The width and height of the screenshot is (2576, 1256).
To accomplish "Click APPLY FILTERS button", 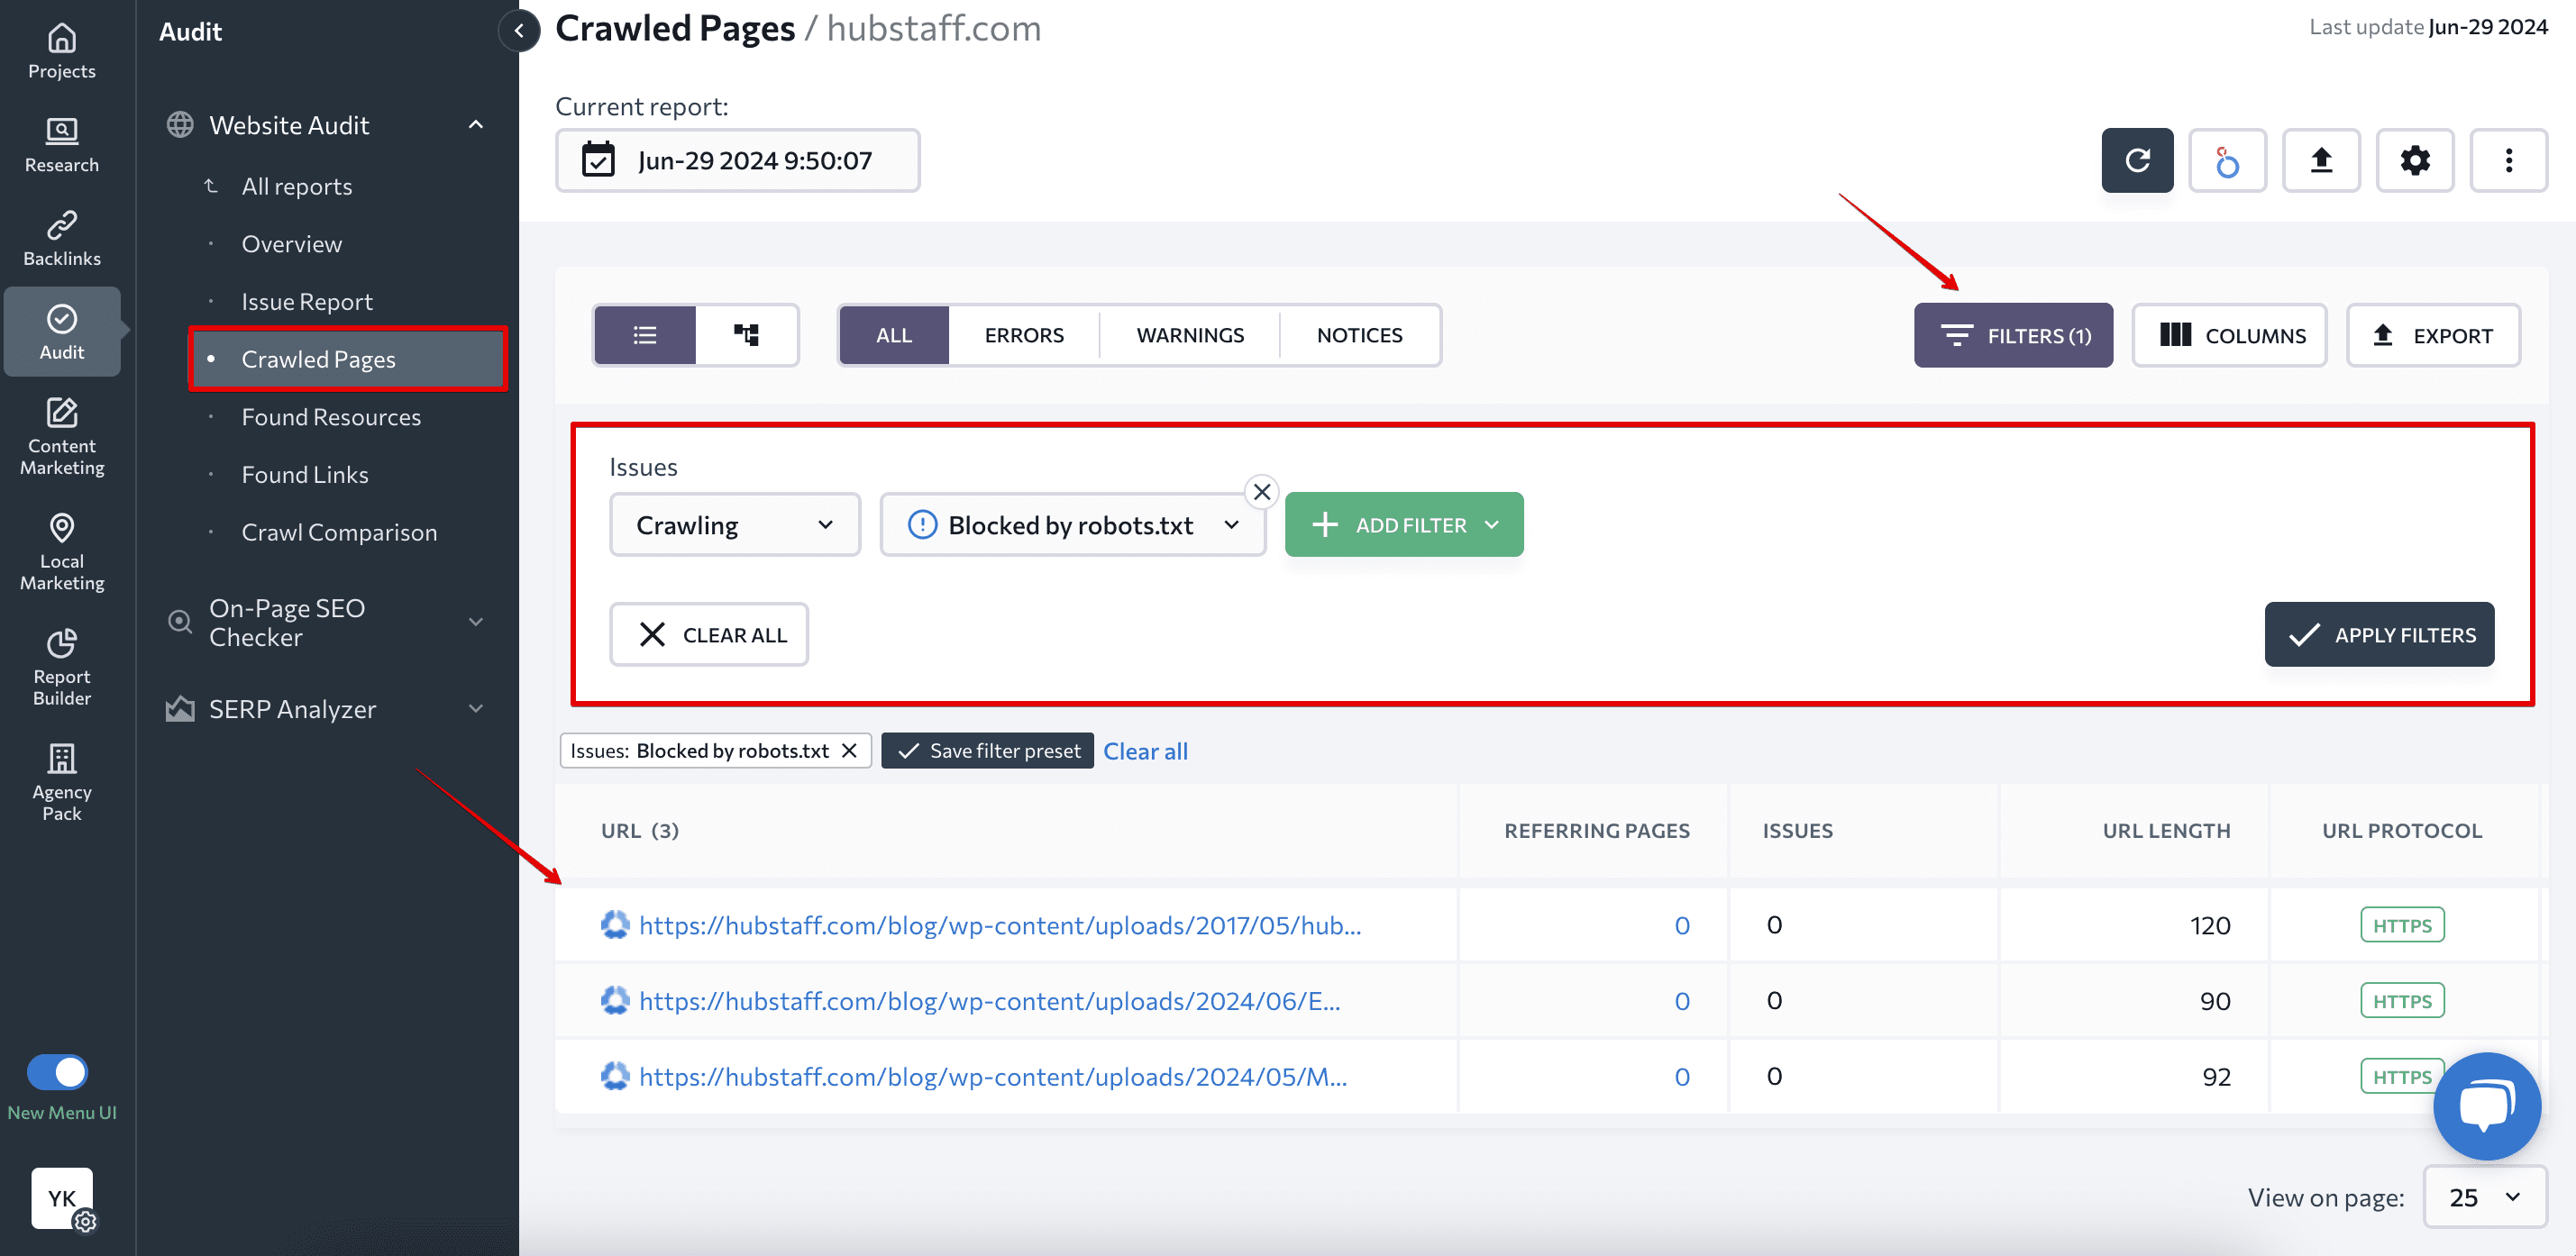I will [2380, 633].
